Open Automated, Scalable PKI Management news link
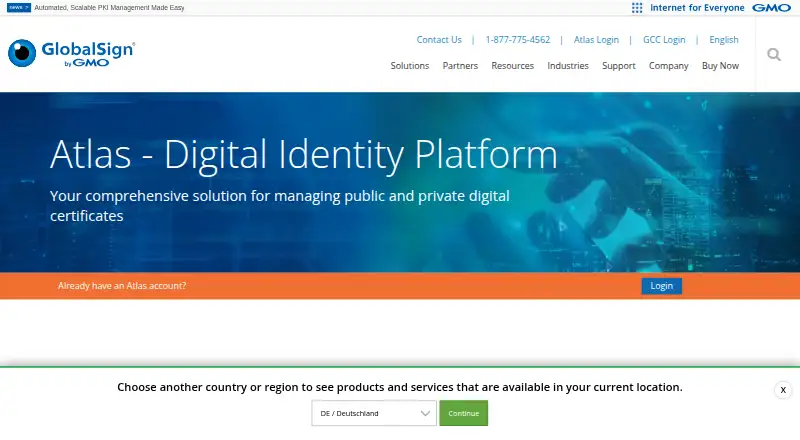 coord(109,8)
